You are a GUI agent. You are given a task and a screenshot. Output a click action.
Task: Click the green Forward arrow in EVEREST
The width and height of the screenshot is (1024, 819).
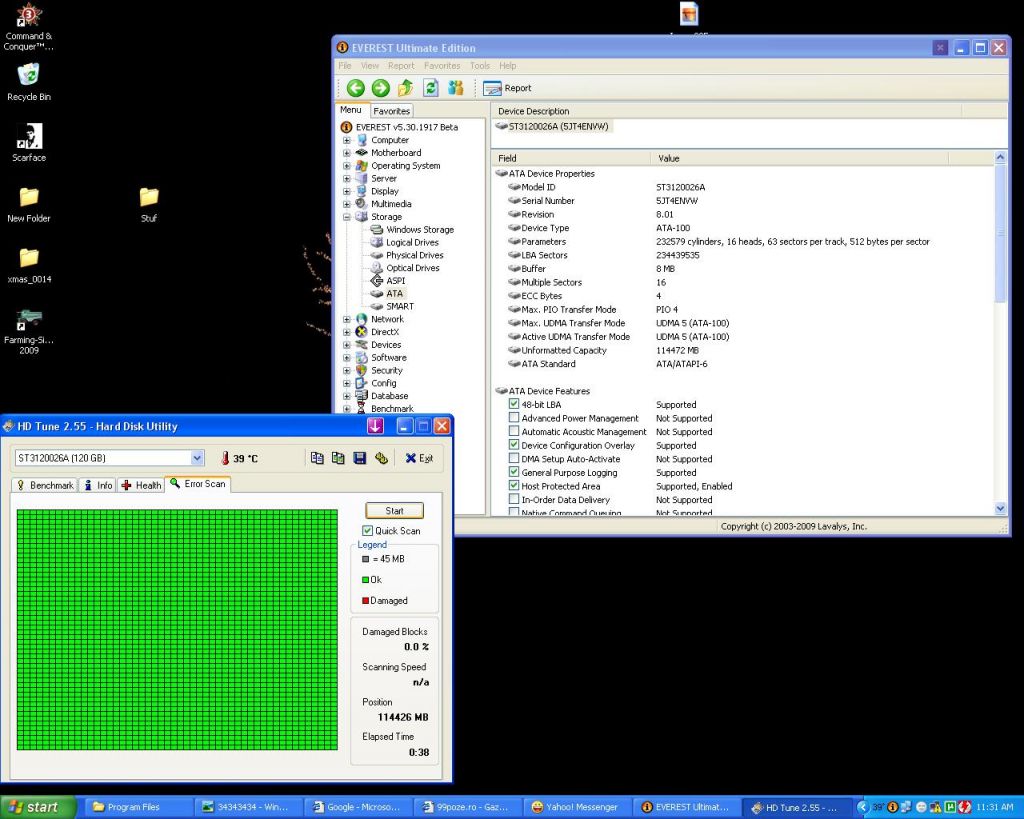point(380,88)
